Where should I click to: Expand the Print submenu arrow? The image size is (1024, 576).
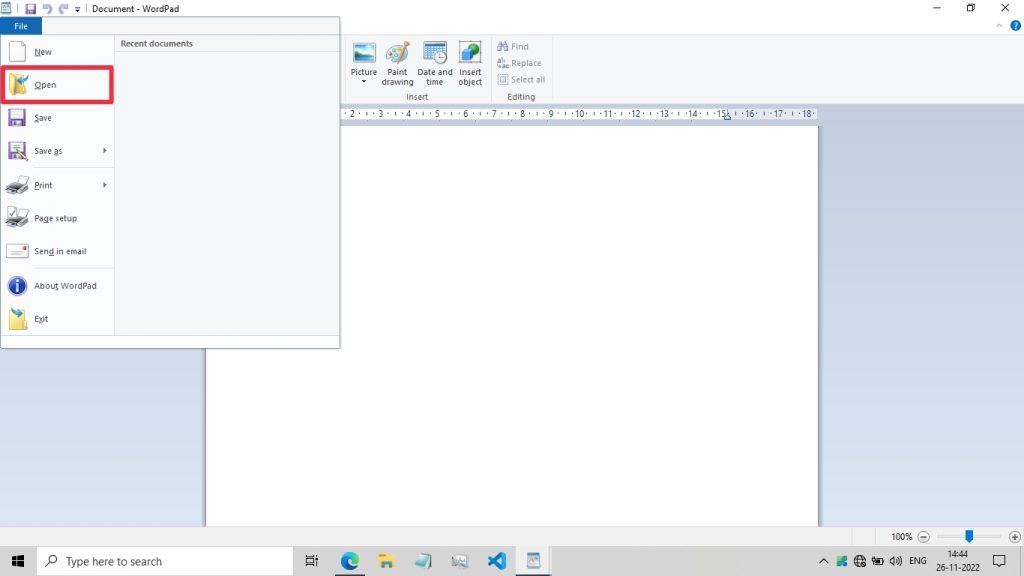(104, 185)
